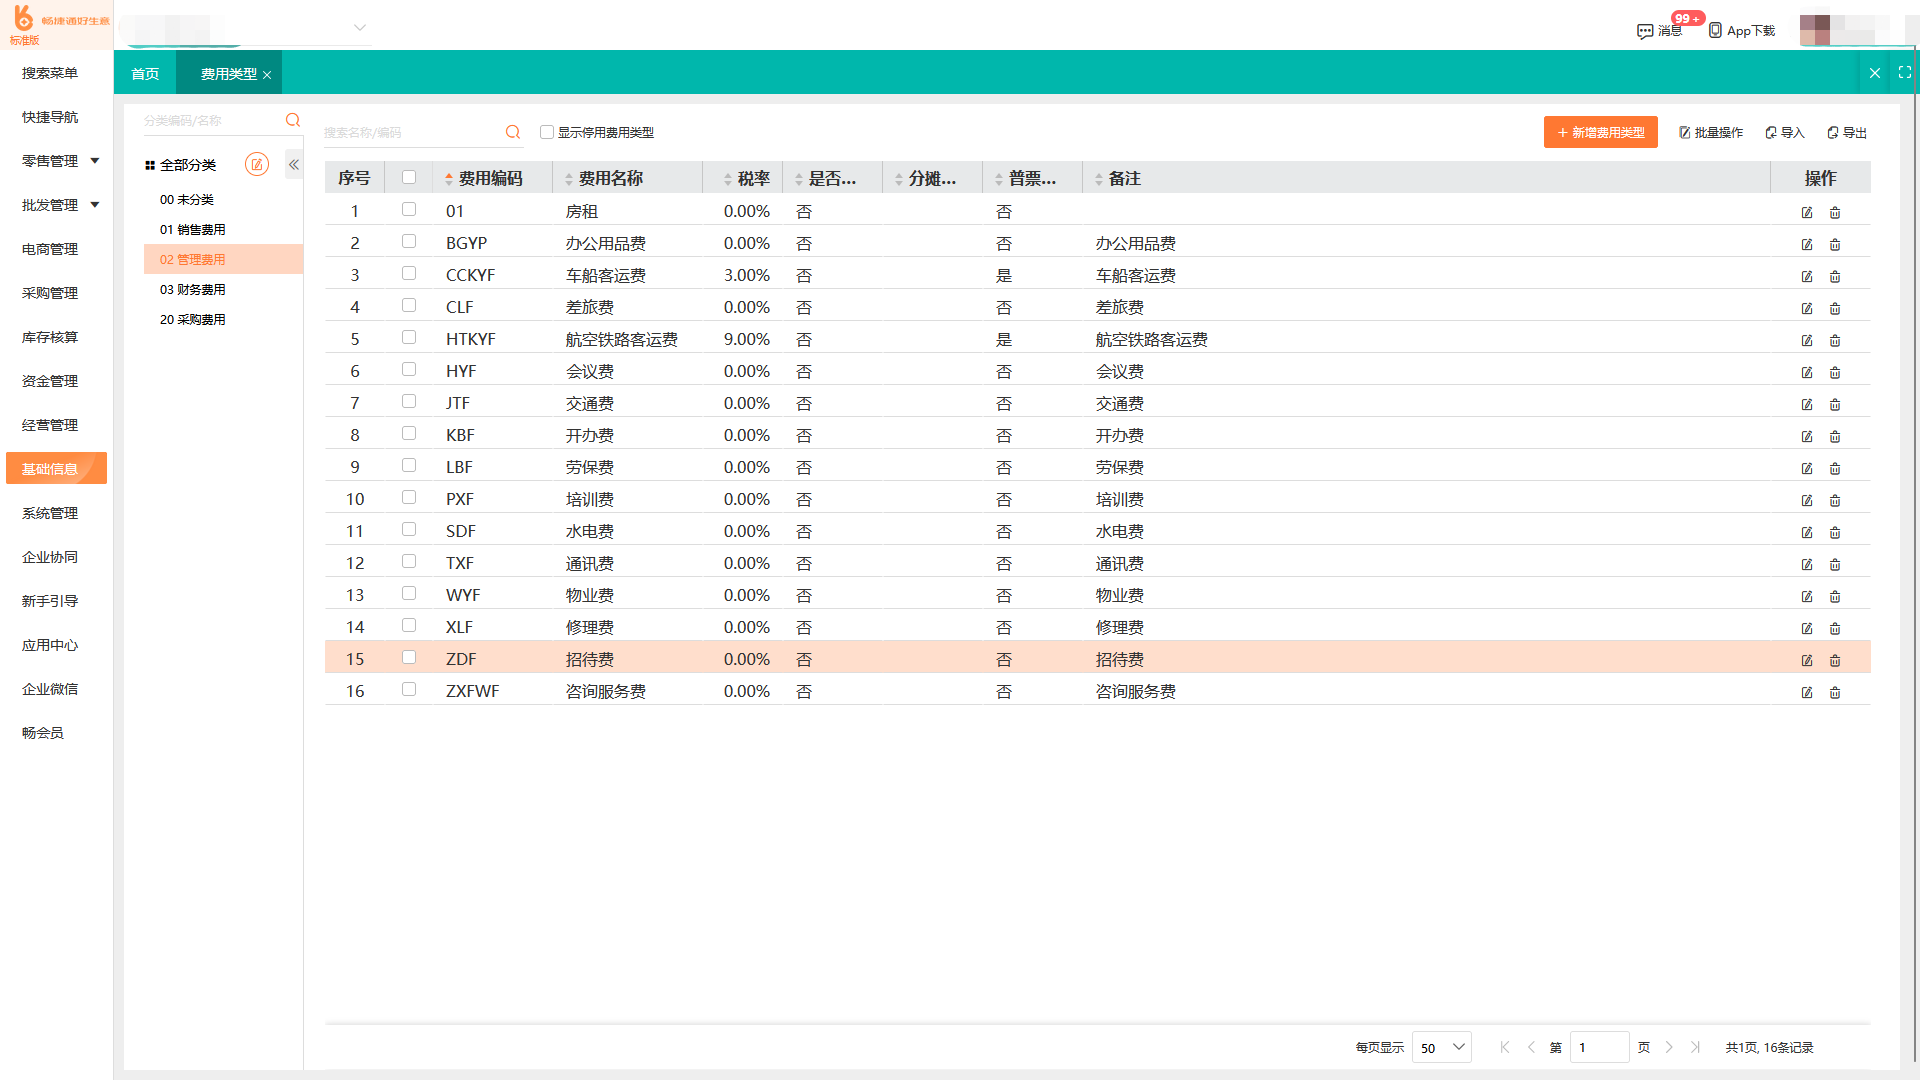Viewport: 1920px width, 1080px height.
Task: Select checkbox for row 5 HTKYF
Action: pyautogui.click(x=409, y=338)
